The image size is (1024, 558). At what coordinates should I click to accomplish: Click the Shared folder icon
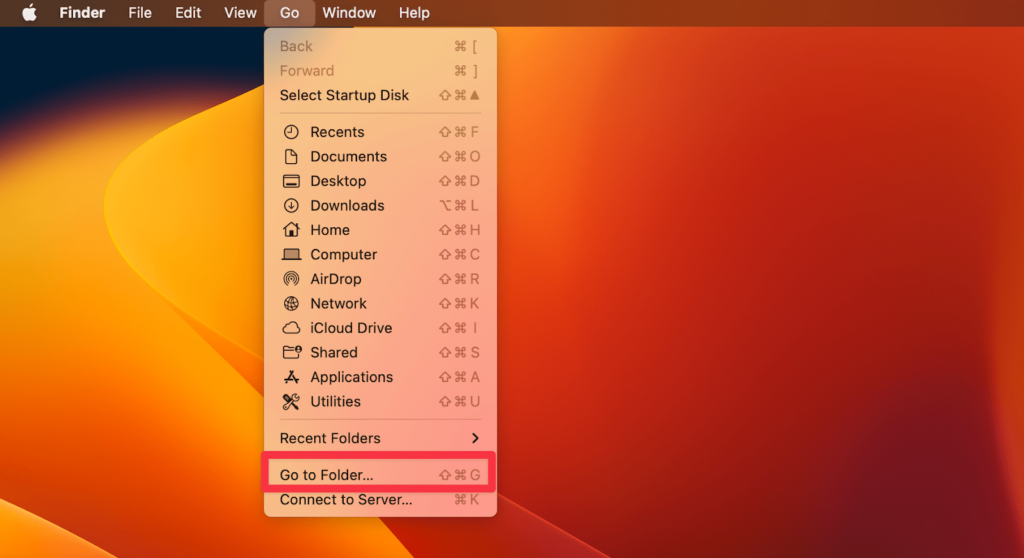292,353
